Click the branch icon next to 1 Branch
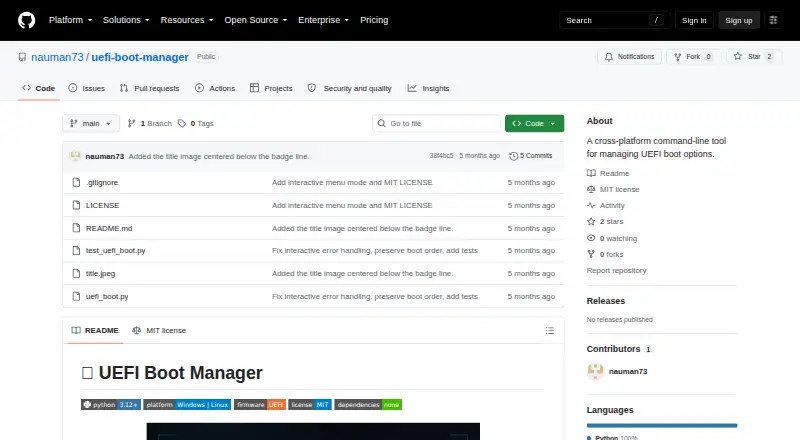The width and height of the screenshot is (800, 440). click(132, 124)
